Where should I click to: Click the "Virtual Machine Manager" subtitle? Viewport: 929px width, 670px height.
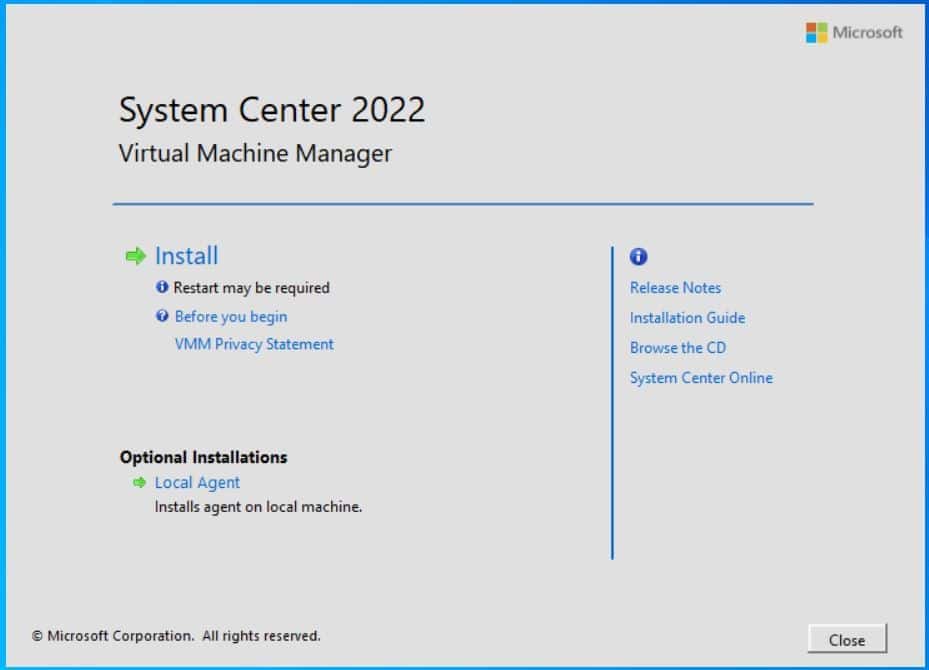pyautogui.click(x=255, y=153)
